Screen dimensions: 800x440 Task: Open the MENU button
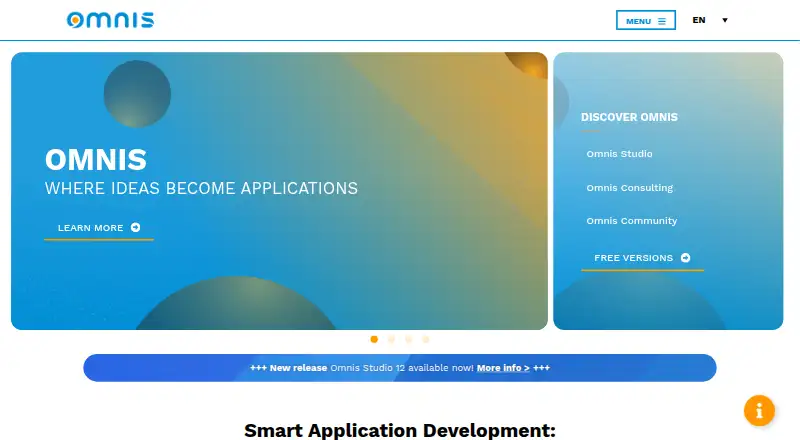645,20
